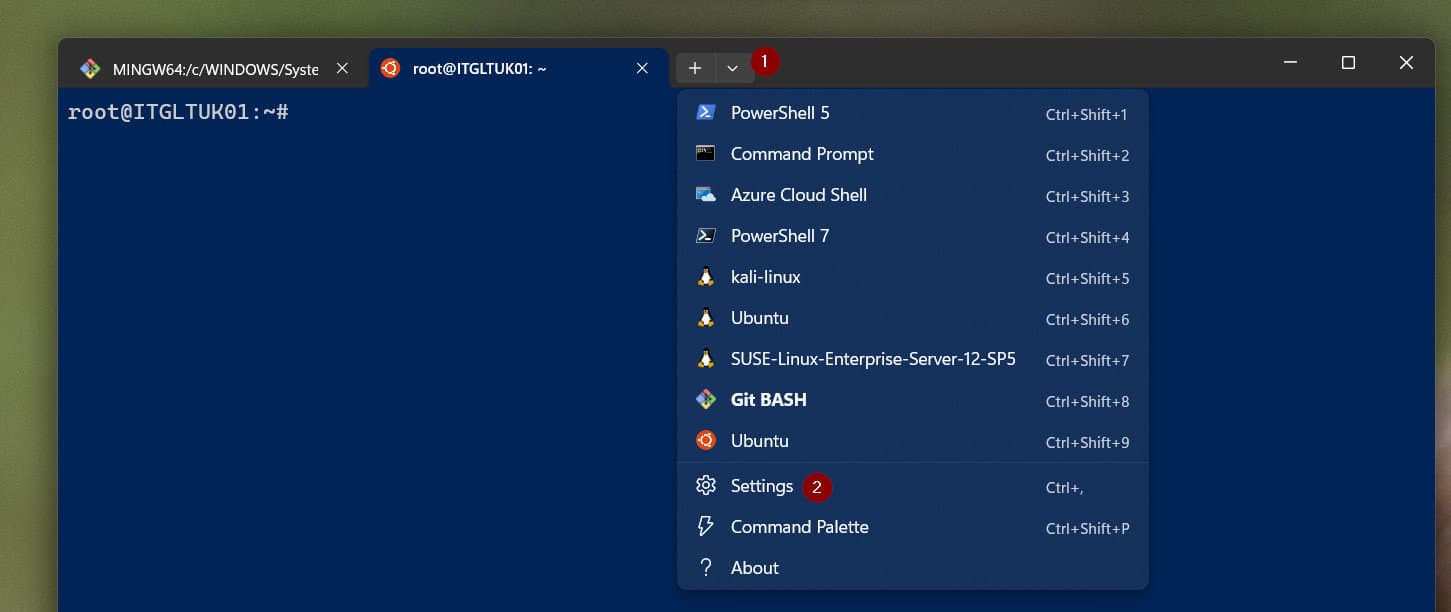Collapse the profile dropdown chevron
Screen dimensions: 1451x612
[733, 68]
